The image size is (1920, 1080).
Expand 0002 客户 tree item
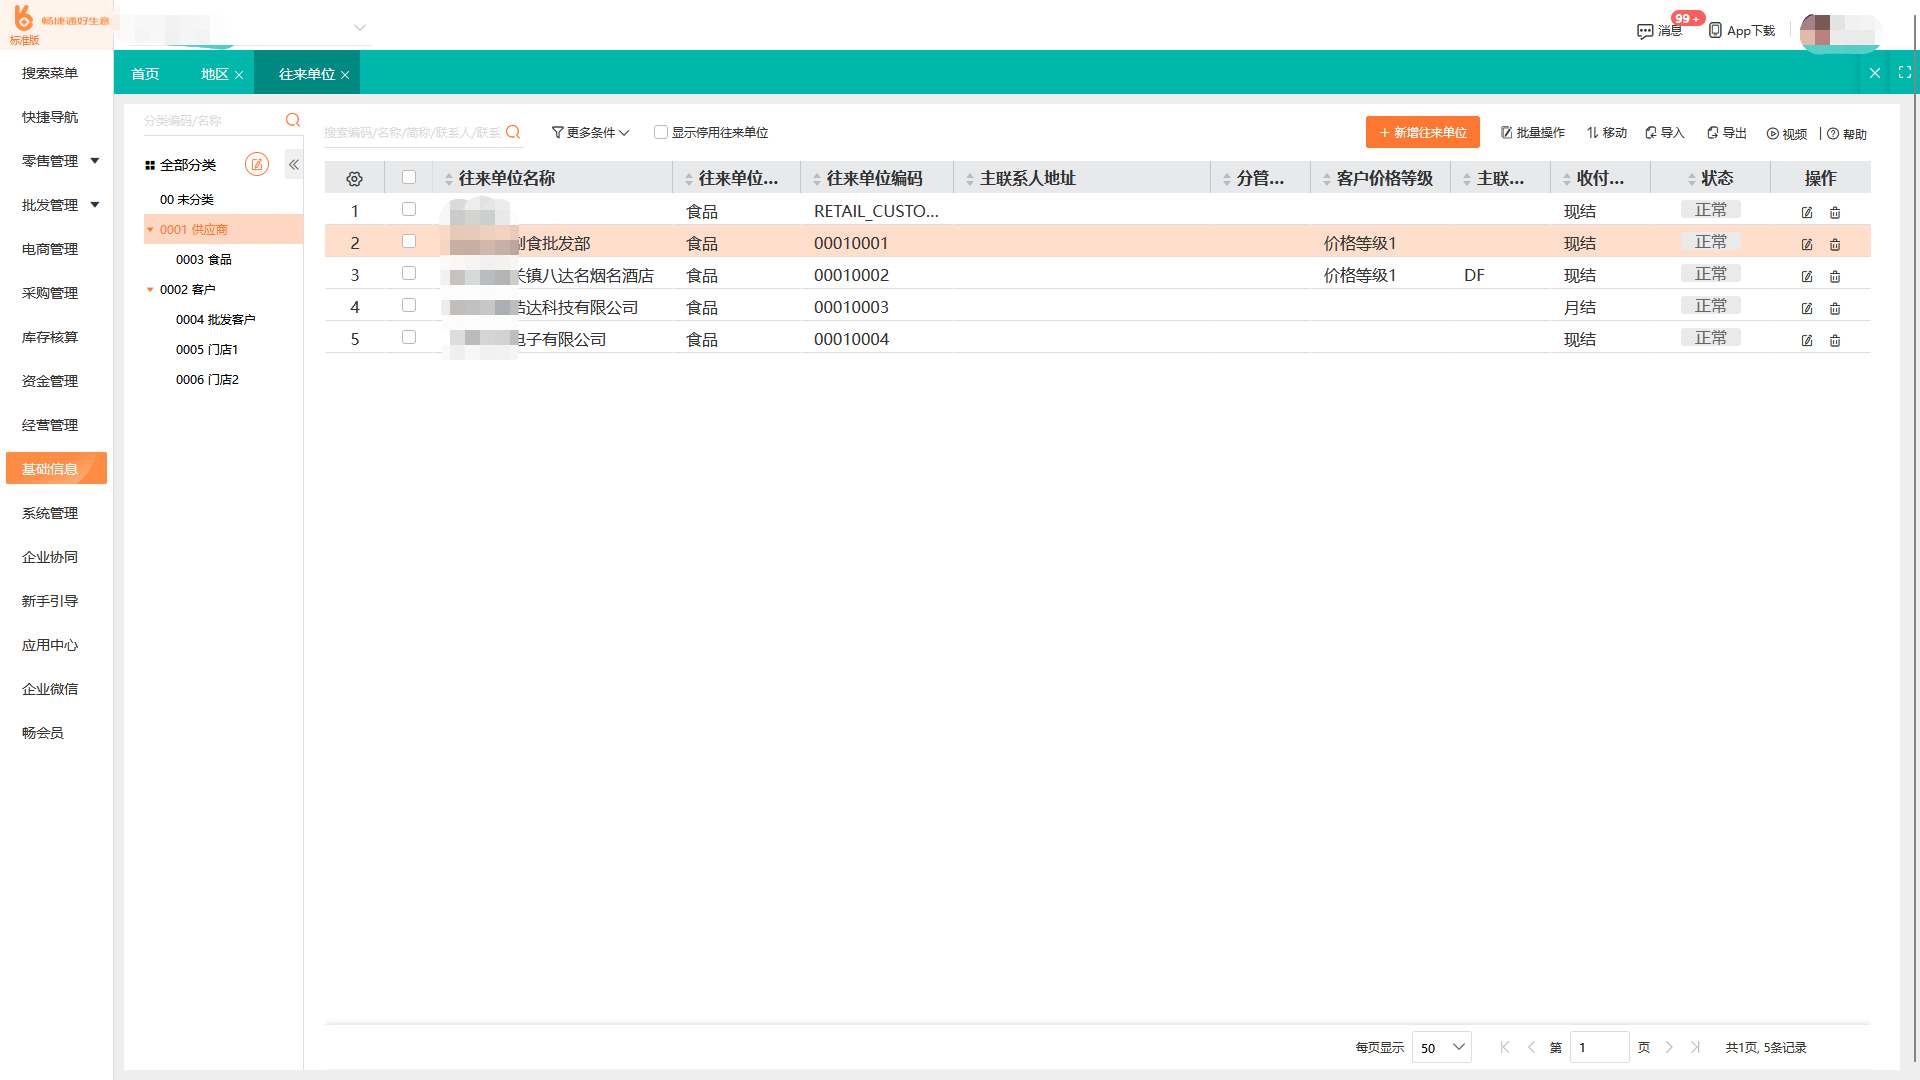(149, 289)
